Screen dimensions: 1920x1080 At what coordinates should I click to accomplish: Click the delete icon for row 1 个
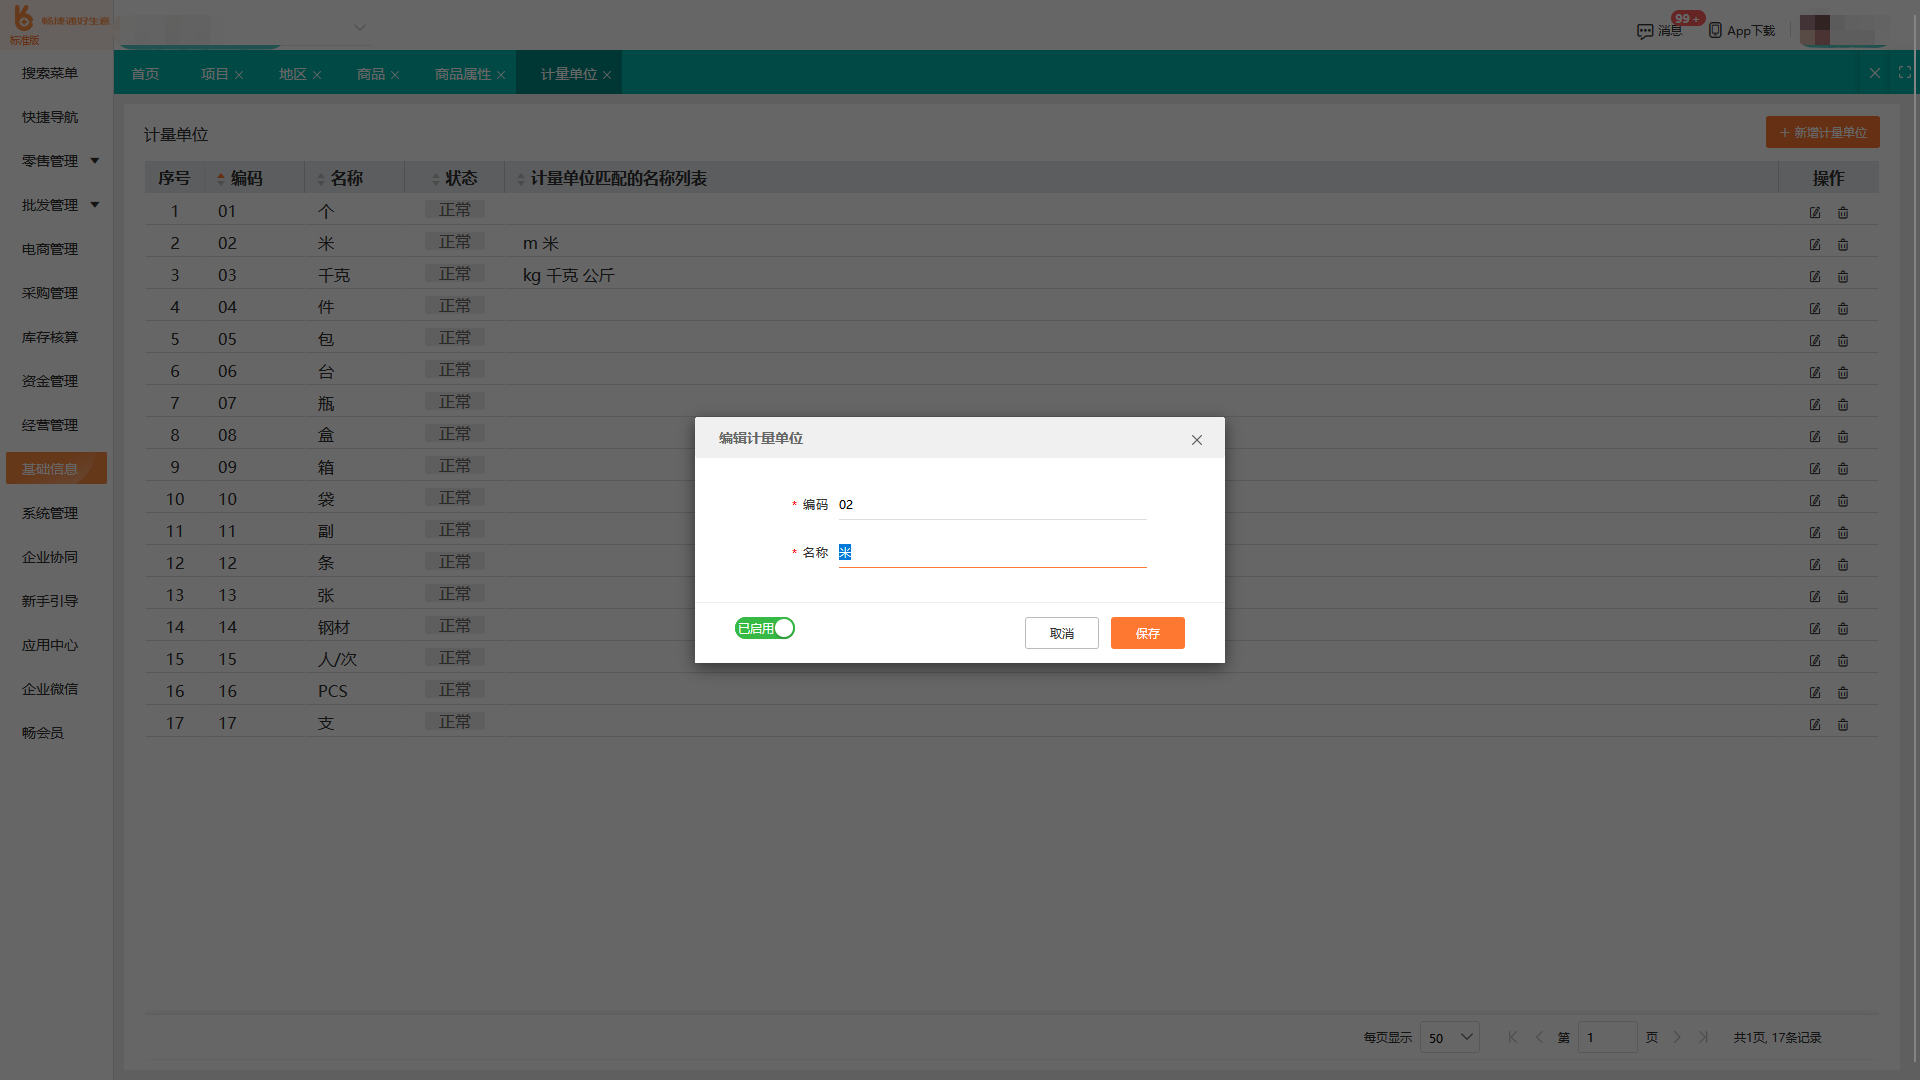click(x=1844, y=212)
